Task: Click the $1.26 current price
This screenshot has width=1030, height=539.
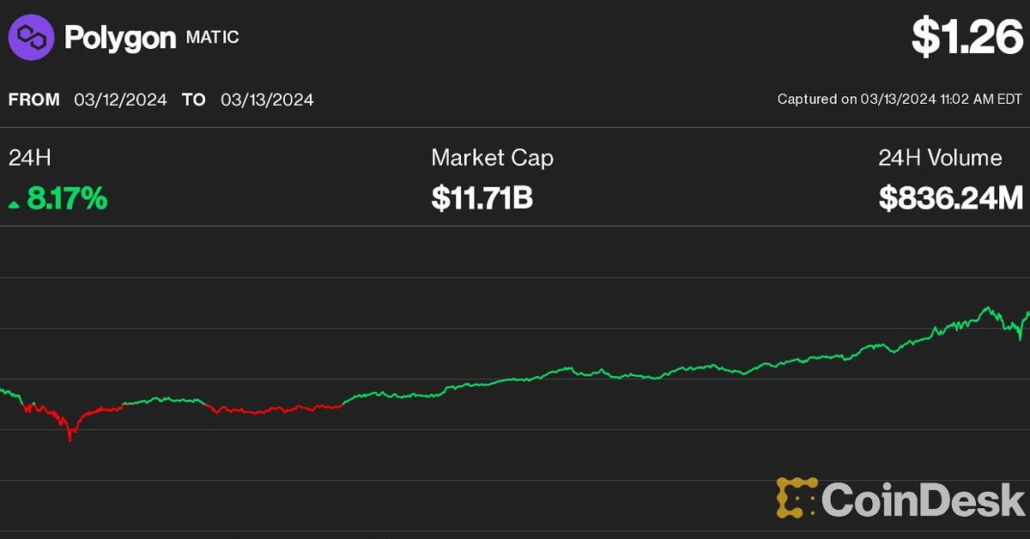Action: click(966, 37)
